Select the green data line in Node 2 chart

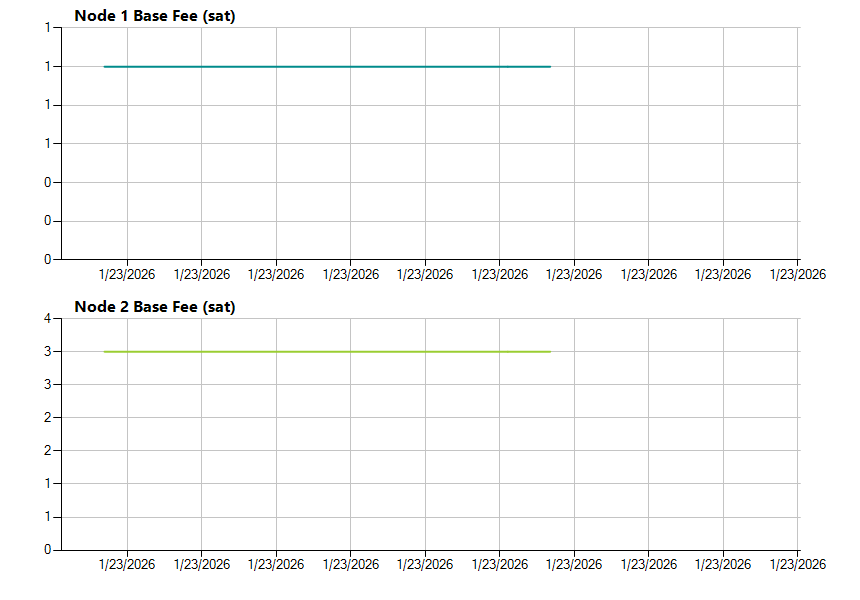click(x=330, y=351)
